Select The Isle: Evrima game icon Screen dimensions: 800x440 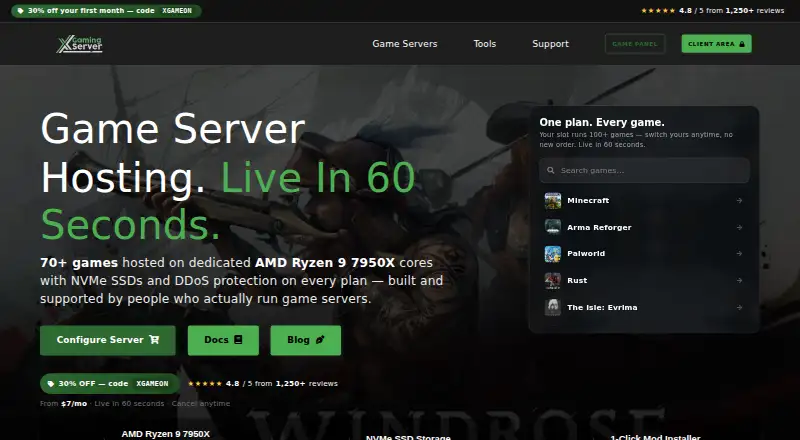coord(553,307)
